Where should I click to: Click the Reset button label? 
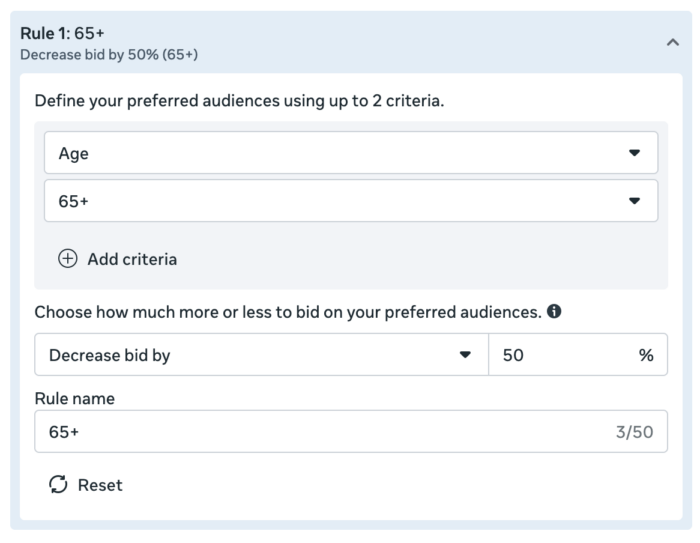click(x=100, y=485)
